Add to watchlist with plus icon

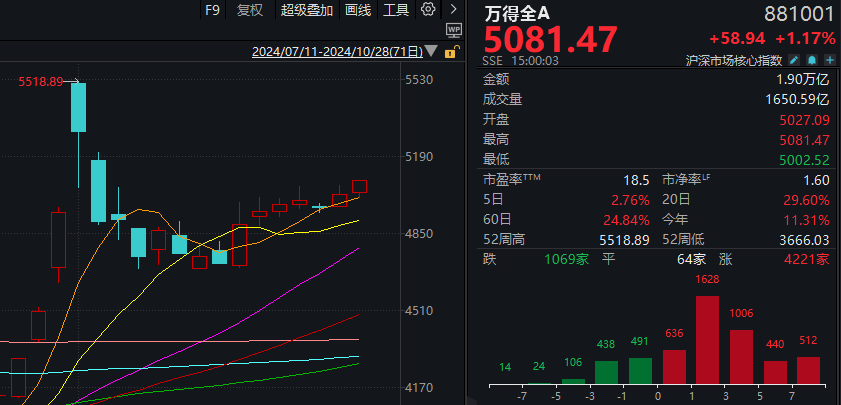point(830,62)
